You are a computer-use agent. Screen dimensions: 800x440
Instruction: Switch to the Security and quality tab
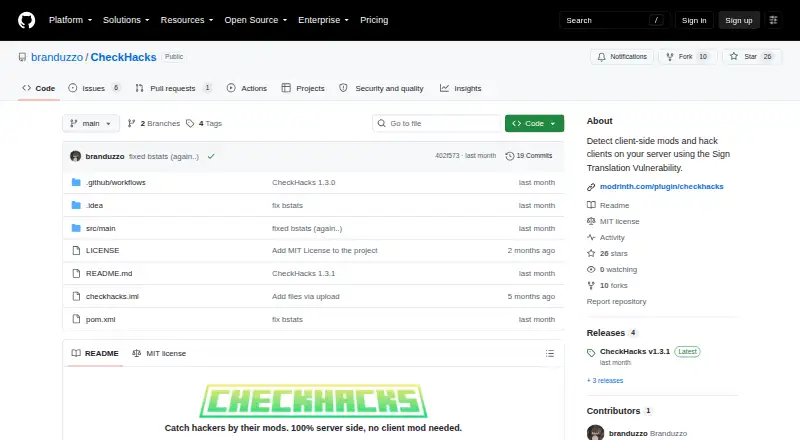pyautogui.click(x=382, y=88)
